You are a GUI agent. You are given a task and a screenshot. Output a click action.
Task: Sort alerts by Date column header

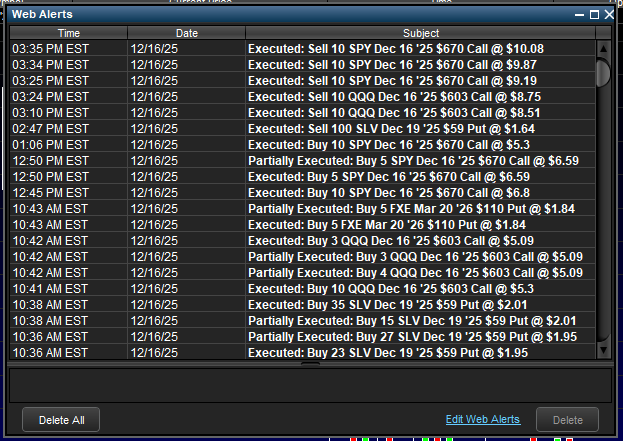pos(186,33)
